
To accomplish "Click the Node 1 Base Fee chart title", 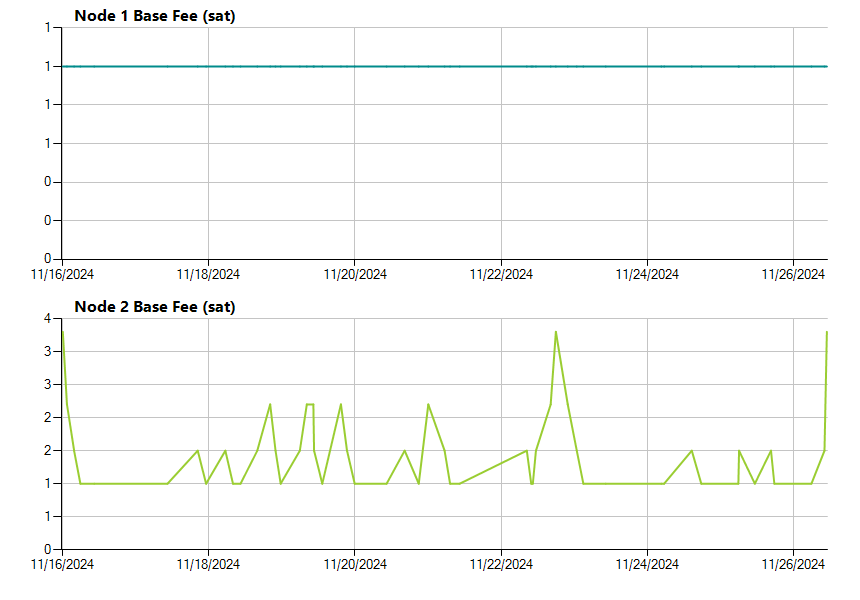I will [155, 15].
